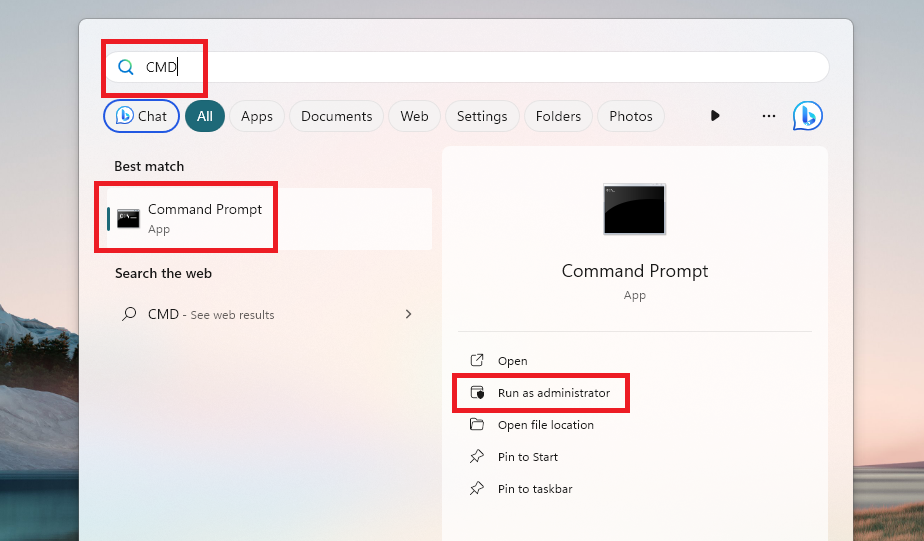Click the search text field containing CMD
Image resolution: width=924 pixels, height=541 pixels.
pyautogui.click(x=467, y=67)
